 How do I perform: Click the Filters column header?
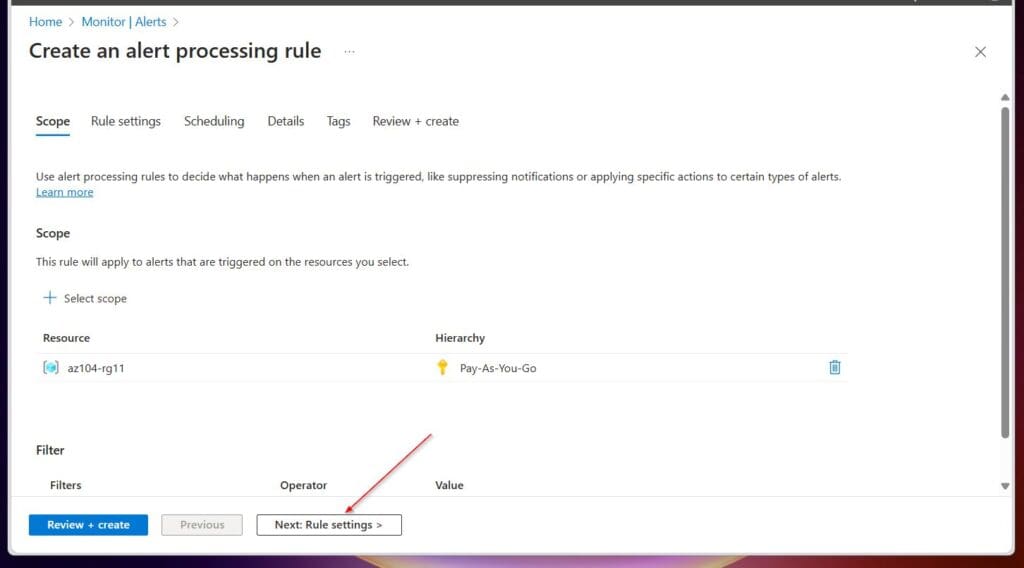click(65, 485)
